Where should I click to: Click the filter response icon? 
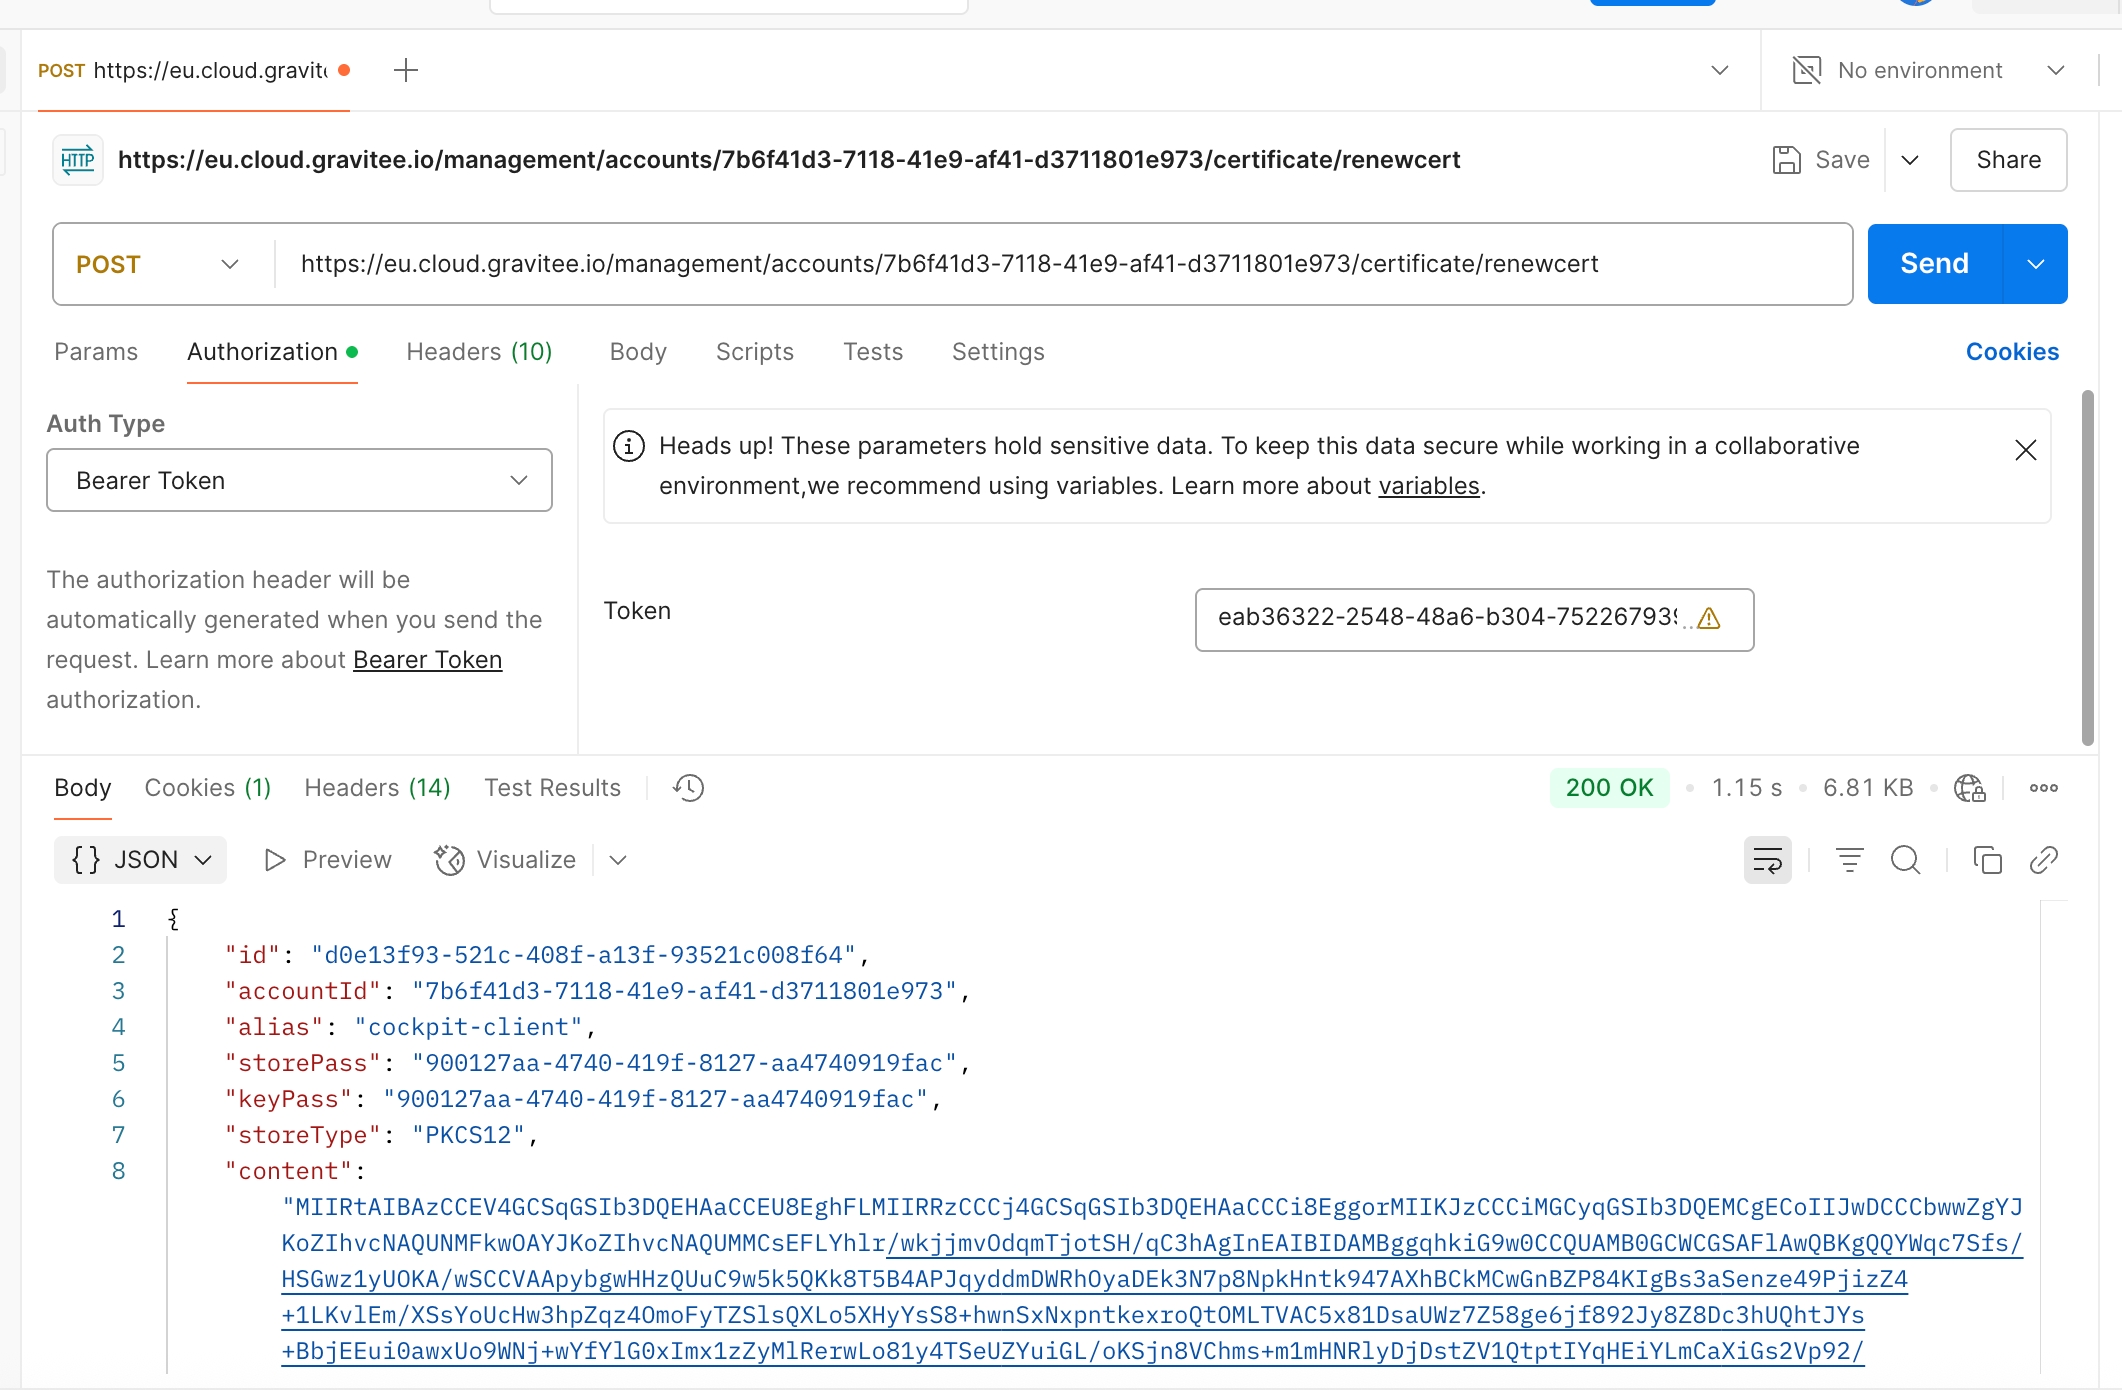click(1849, 860)
